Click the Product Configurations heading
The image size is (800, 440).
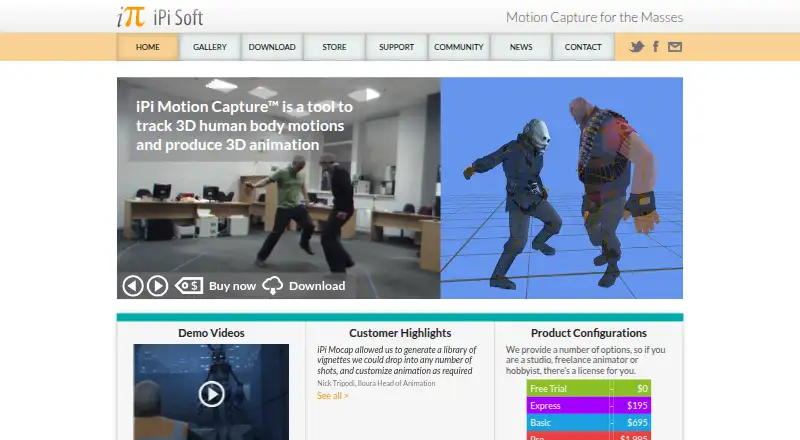589,333
